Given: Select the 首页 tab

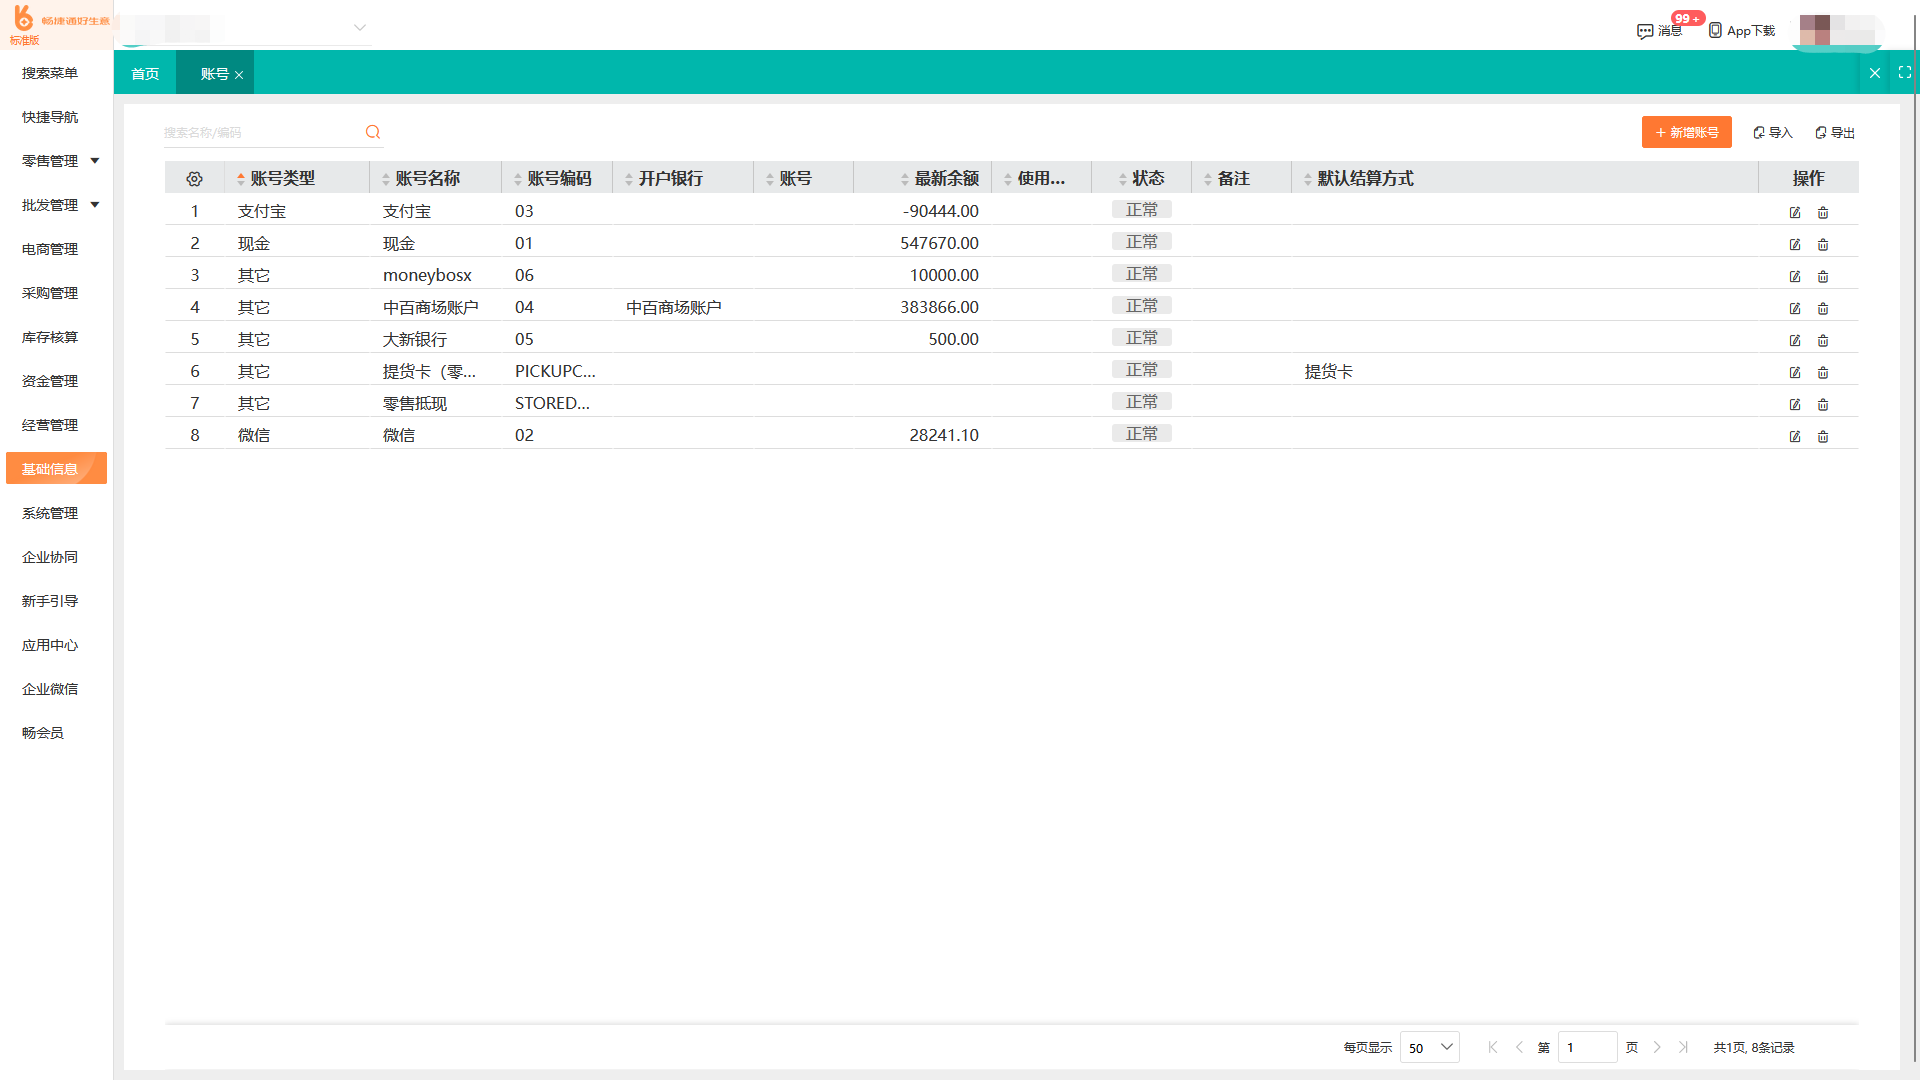Looking at the screenshot, I should 145,74.
